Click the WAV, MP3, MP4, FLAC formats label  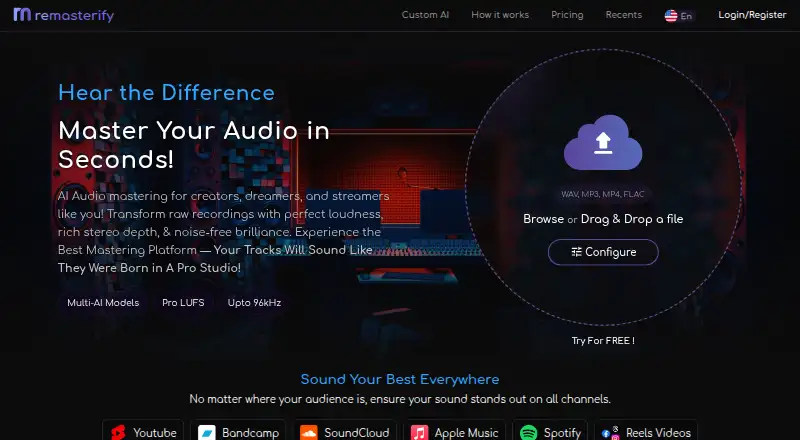603,194
